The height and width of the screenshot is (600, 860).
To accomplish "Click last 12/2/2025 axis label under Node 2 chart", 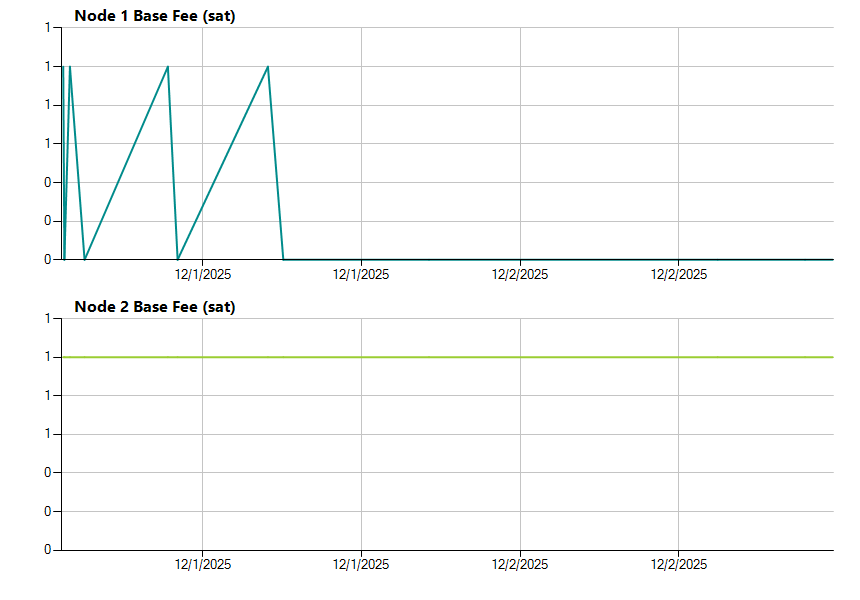I will 679,565.
